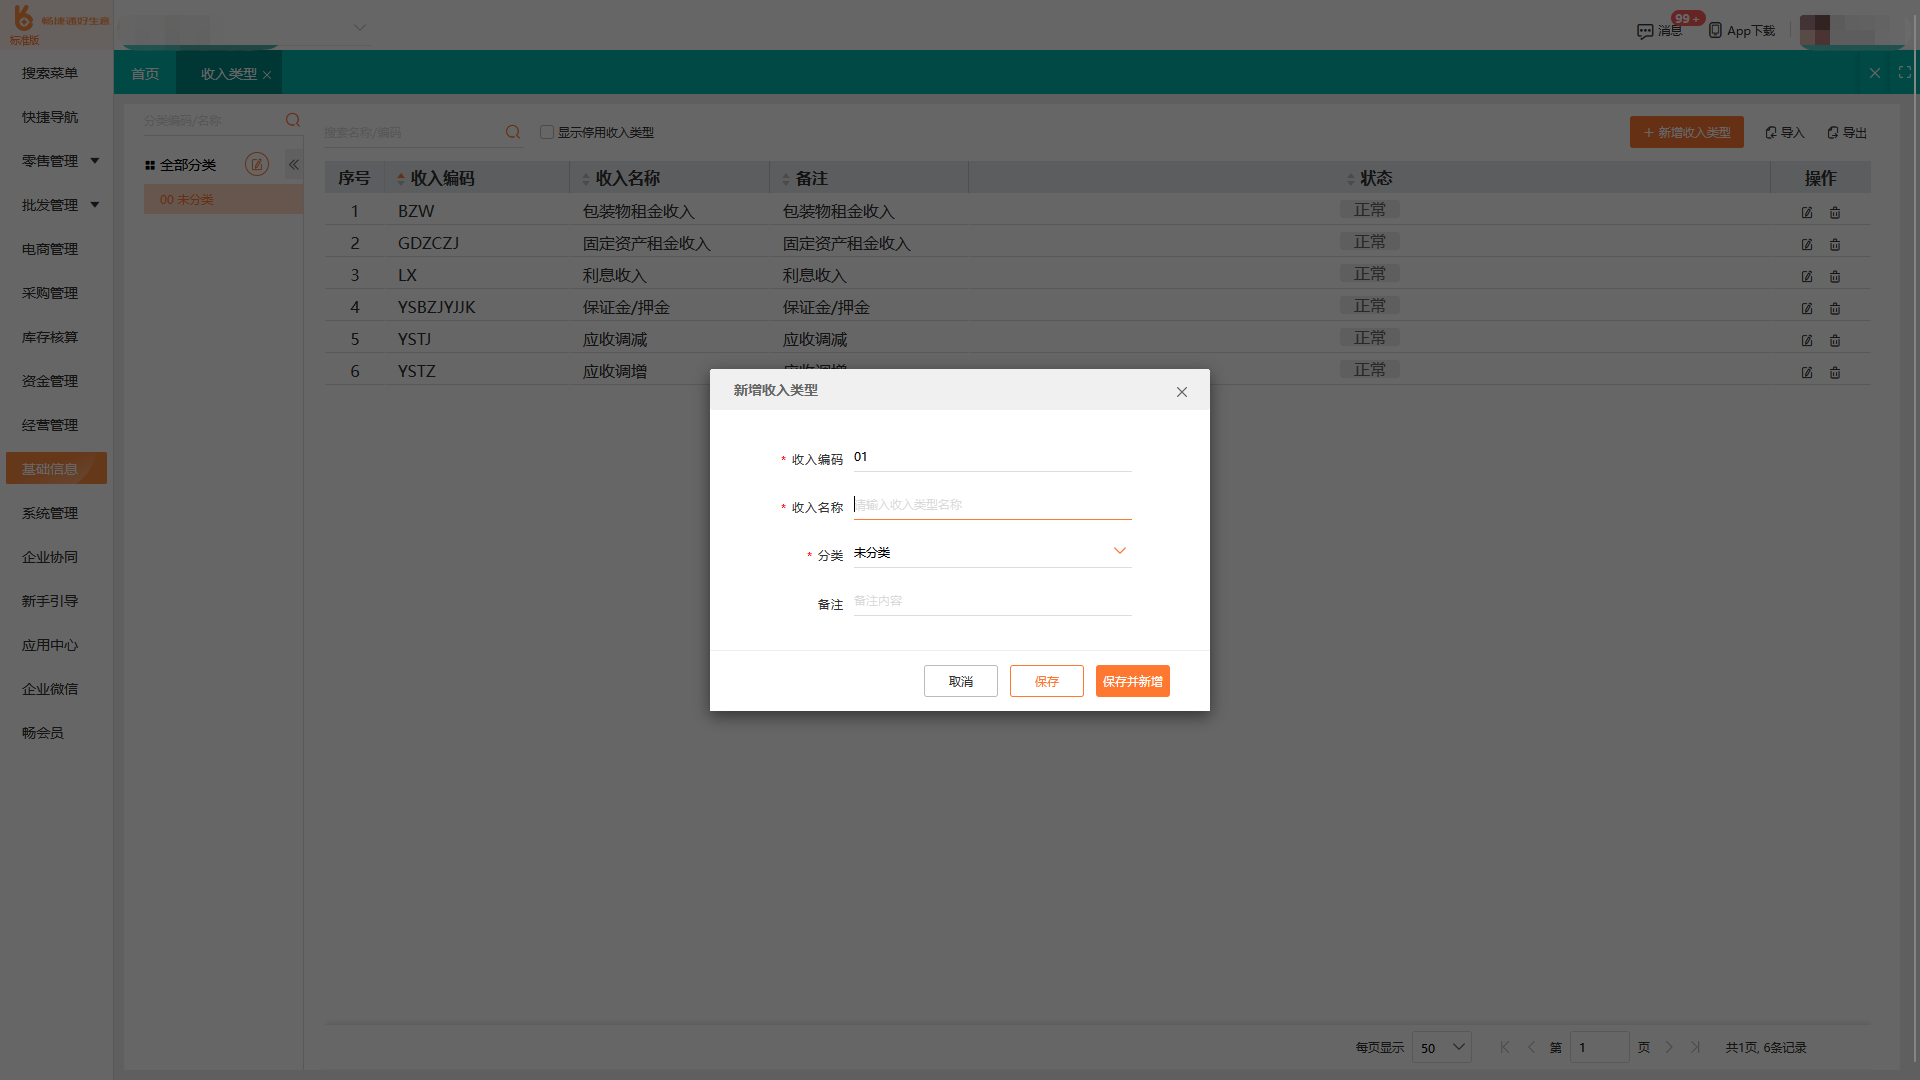The width and height of the screenshot is (1920, 1080).
Task: Click 取消 button in dialog
Action: click(x=961, y=680)
